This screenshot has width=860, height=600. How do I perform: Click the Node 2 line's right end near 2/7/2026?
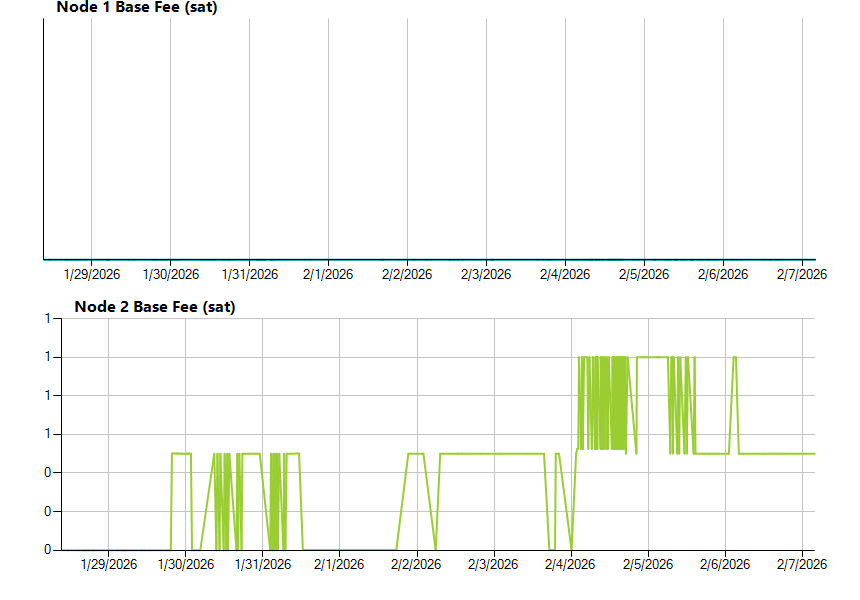pyautogui.click(x=813, y=454)
